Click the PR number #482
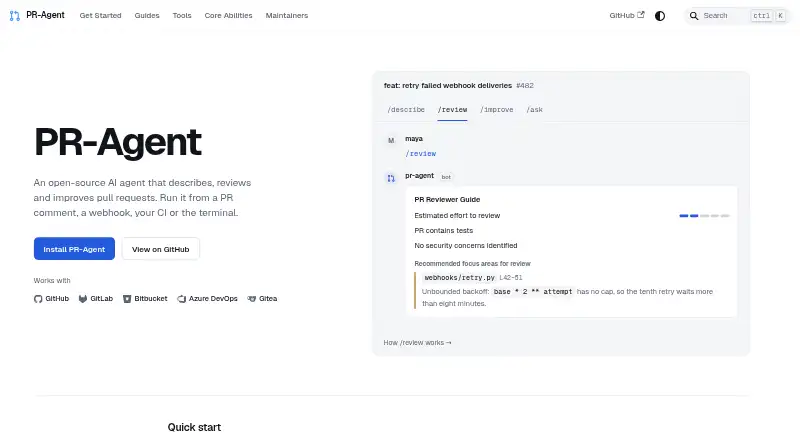800x440 pixels. pos(525,86)
